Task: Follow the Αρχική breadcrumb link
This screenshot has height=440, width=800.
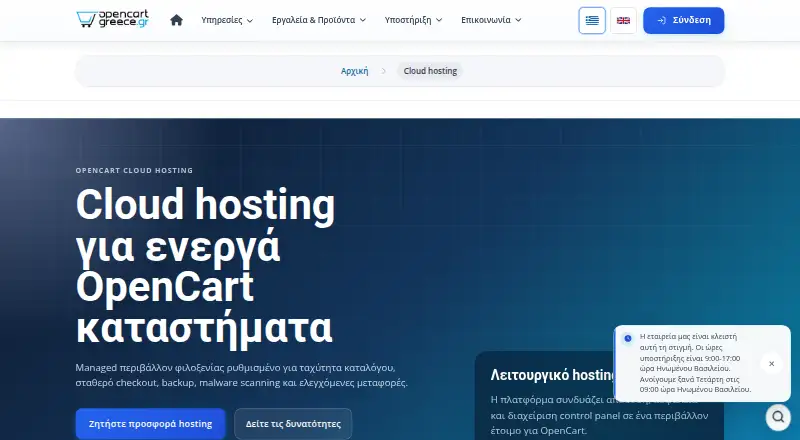Action: pyautogui.click(x=354, y=71)
